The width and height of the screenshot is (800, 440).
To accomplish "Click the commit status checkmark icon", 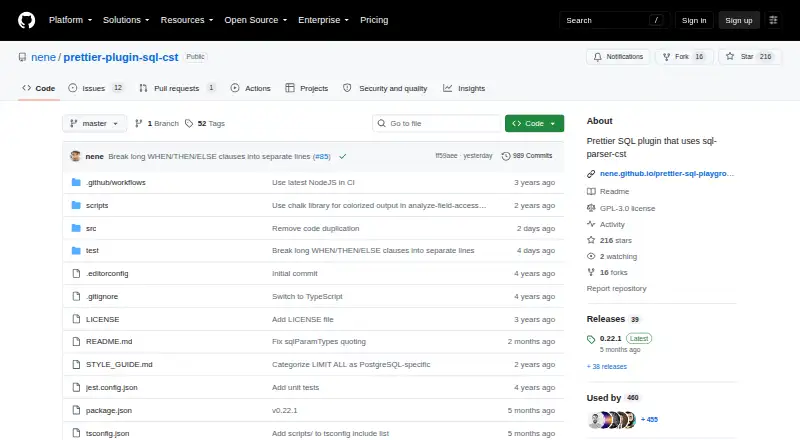I will (343, 156).
